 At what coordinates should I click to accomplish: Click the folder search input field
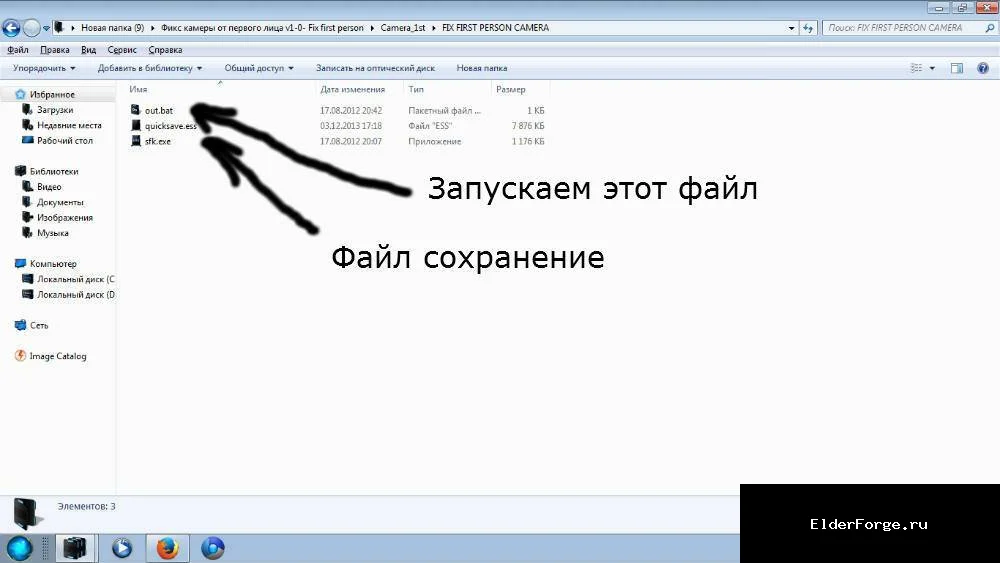(x=900, y=28)
